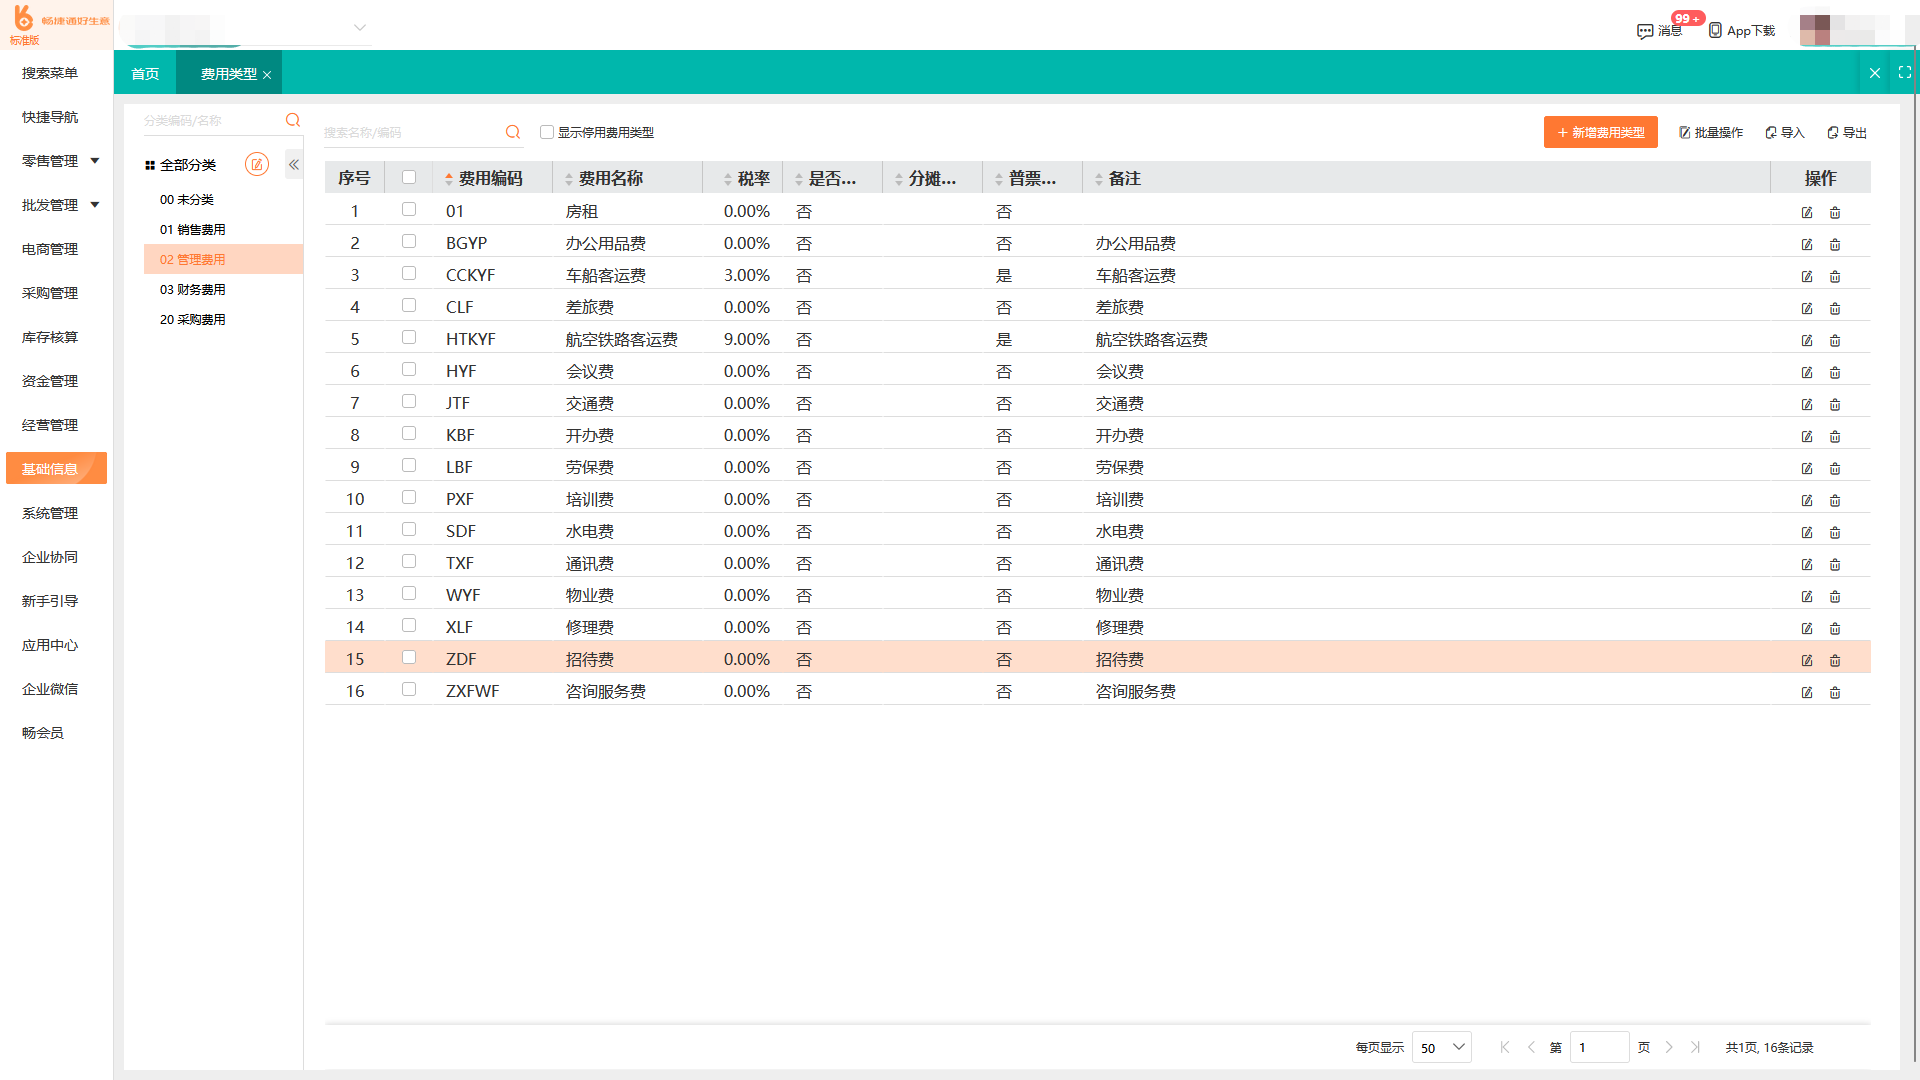Expand the 每页显示 50 dropdown
This screenshot has height=1080, width=1920.
pos(1439,1047)
